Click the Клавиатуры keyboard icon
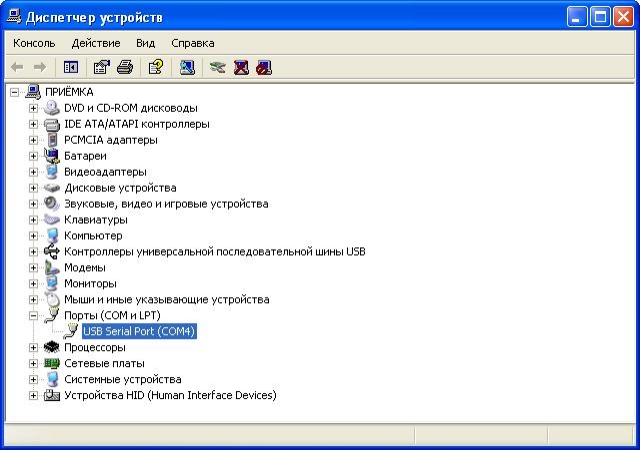Image resolution: width=640 pixels, height=450 pixels. (x=52, y=220)
